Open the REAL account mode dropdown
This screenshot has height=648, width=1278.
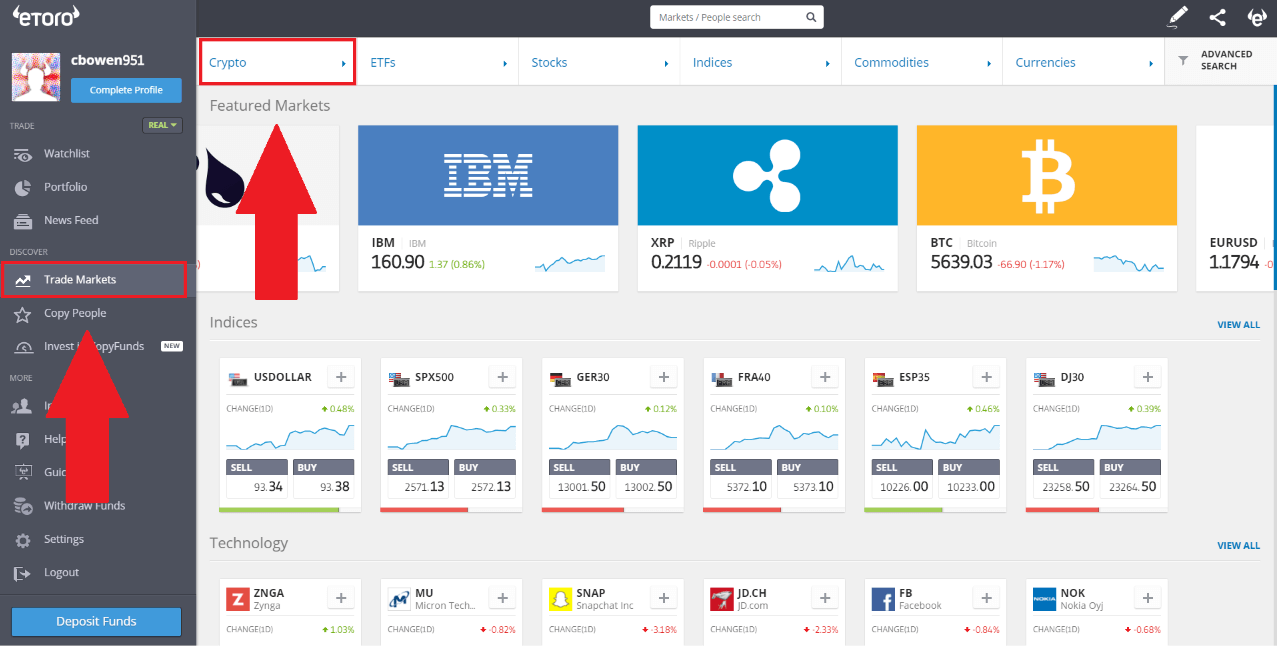162,126
